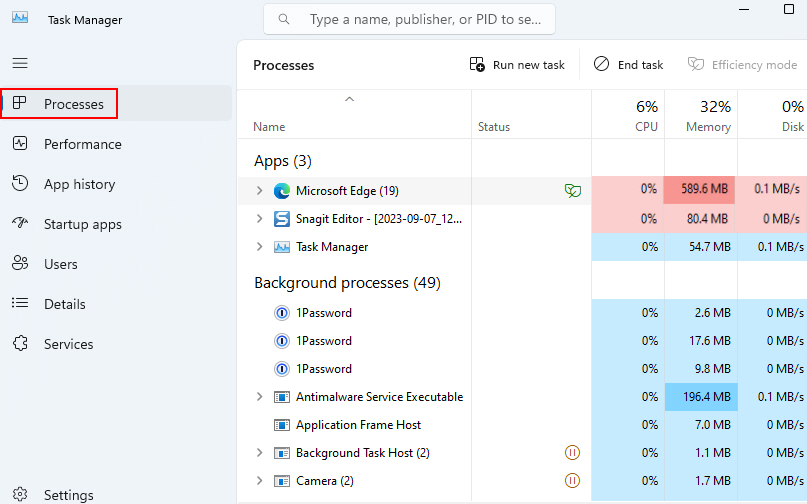Click the sort arrow above Name column
The height and width of the screenshot is (504, 807).
(x=349, y=99)
